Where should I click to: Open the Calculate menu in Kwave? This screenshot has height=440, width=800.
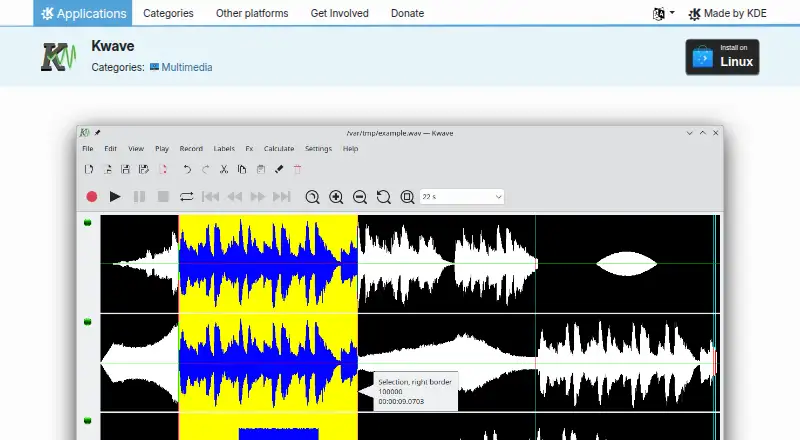pos(279,149)
